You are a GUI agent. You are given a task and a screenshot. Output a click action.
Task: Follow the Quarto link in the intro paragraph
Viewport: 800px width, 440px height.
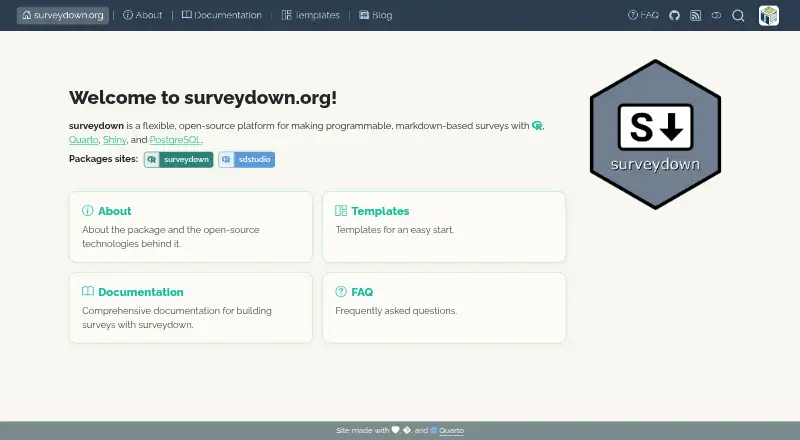tap(84, 140)
